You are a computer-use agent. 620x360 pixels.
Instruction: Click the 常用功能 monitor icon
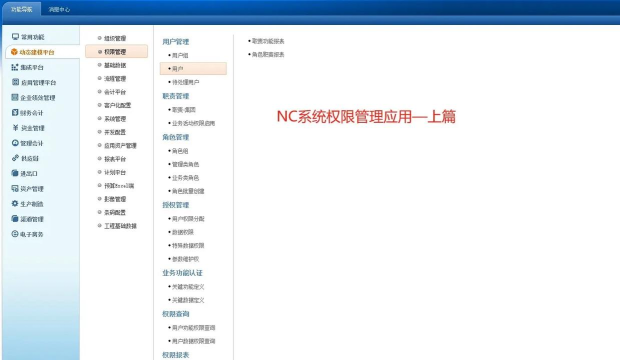(15, 37)
